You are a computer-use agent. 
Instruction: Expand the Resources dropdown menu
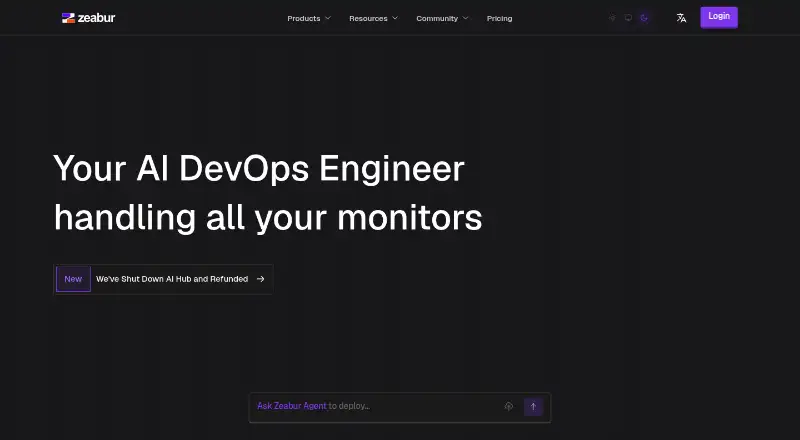click(x=373, y=18)
